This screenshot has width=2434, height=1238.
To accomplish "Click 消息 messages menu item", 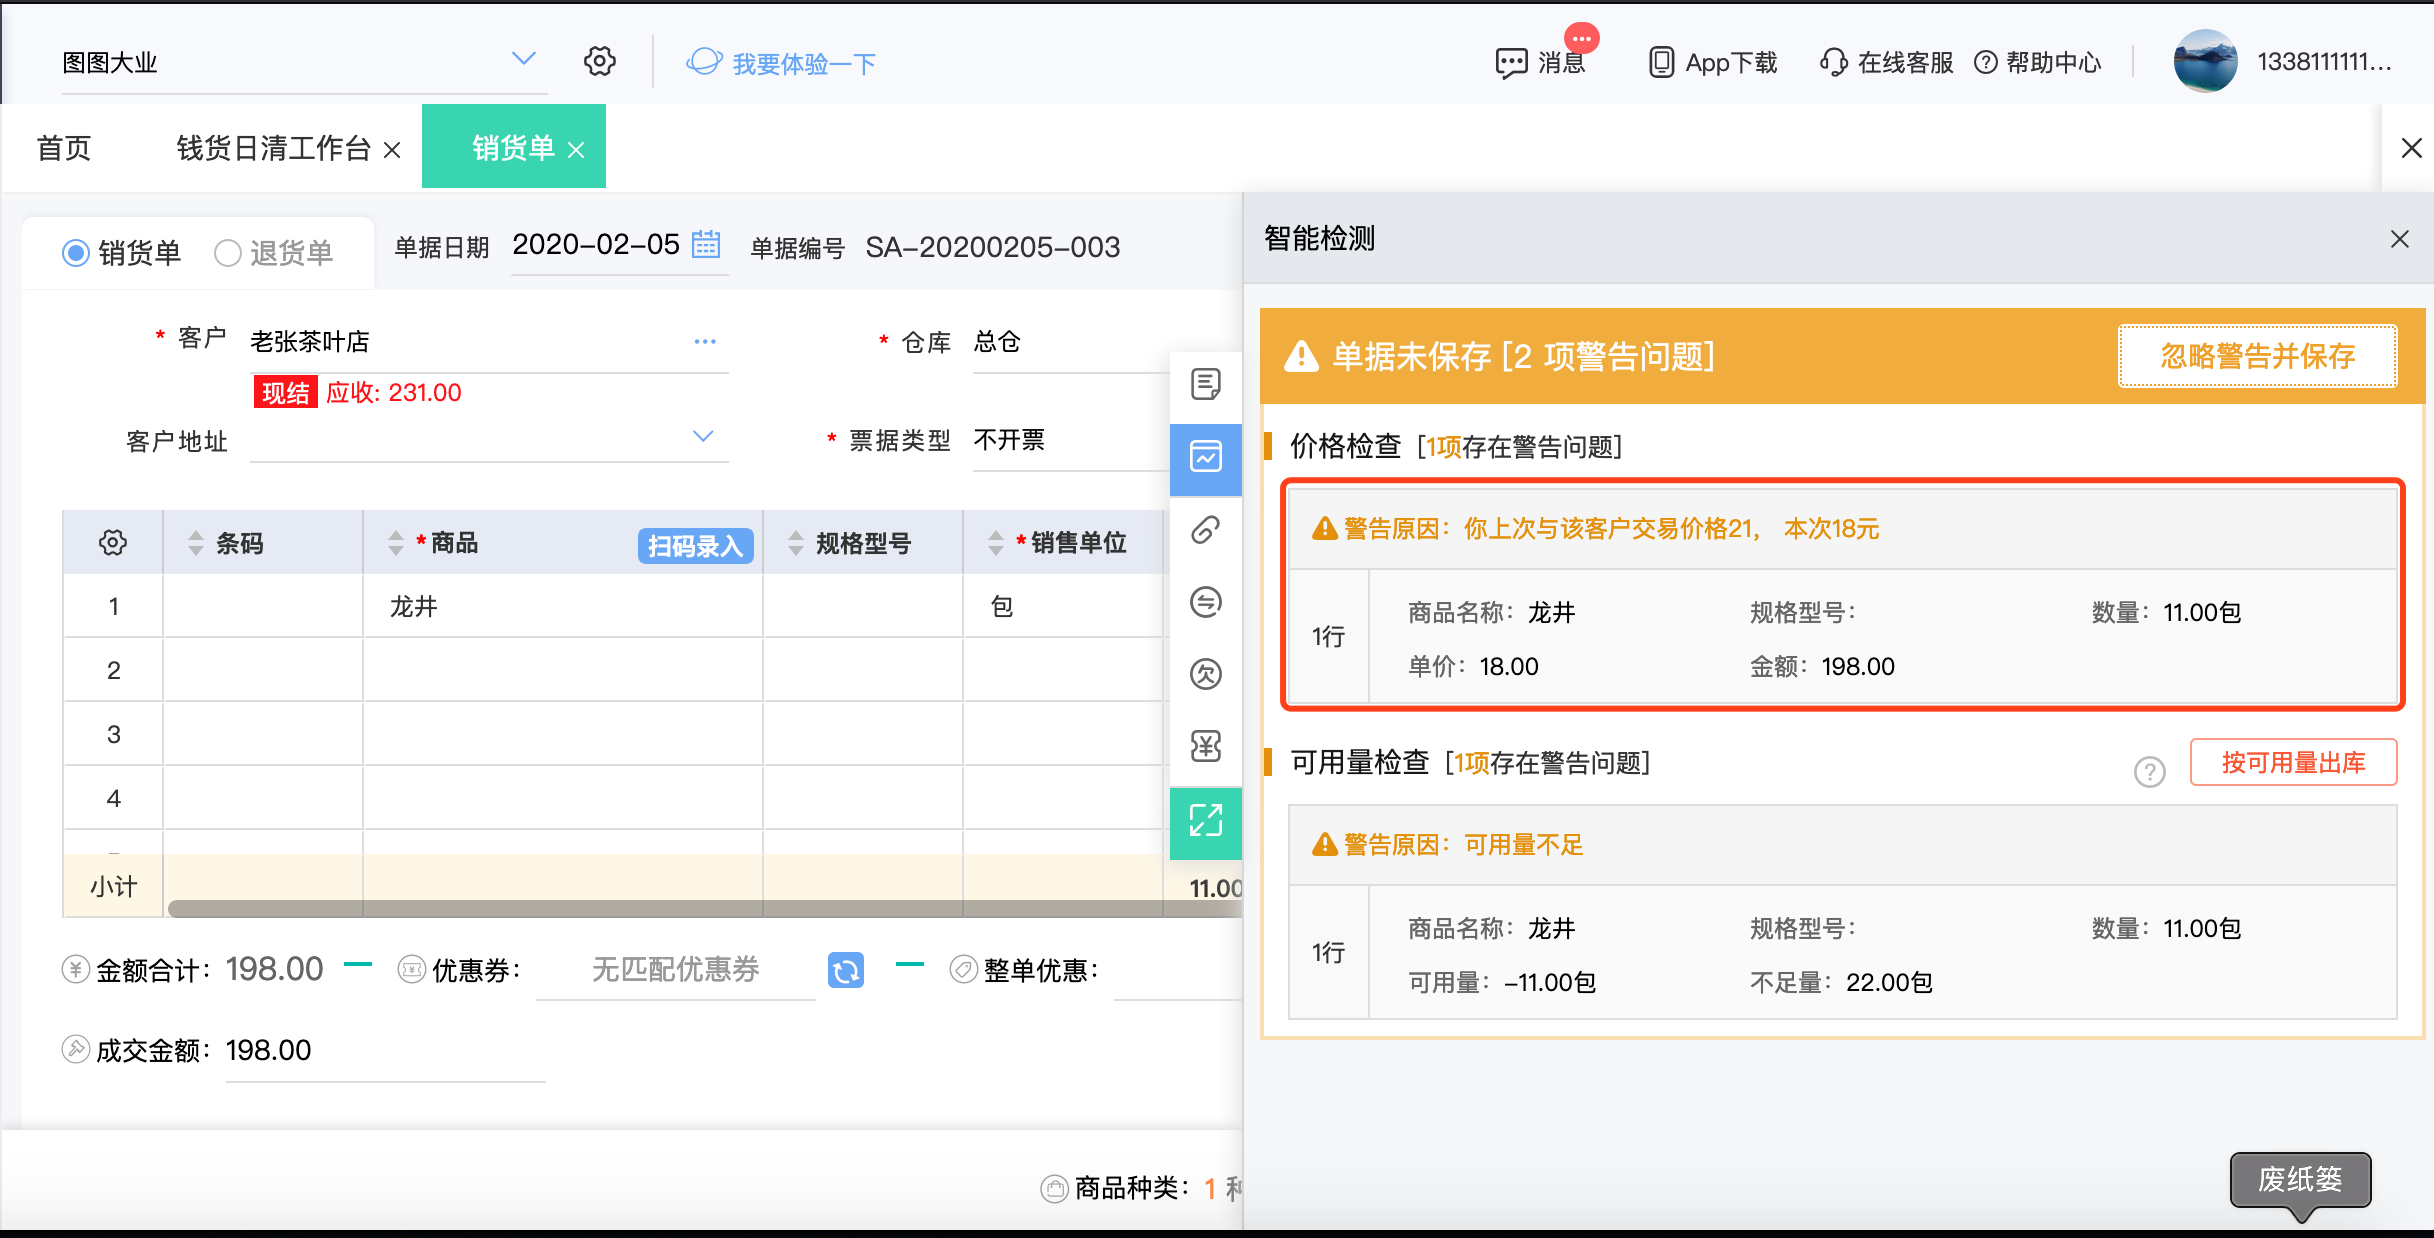I will coord(1537,63).
